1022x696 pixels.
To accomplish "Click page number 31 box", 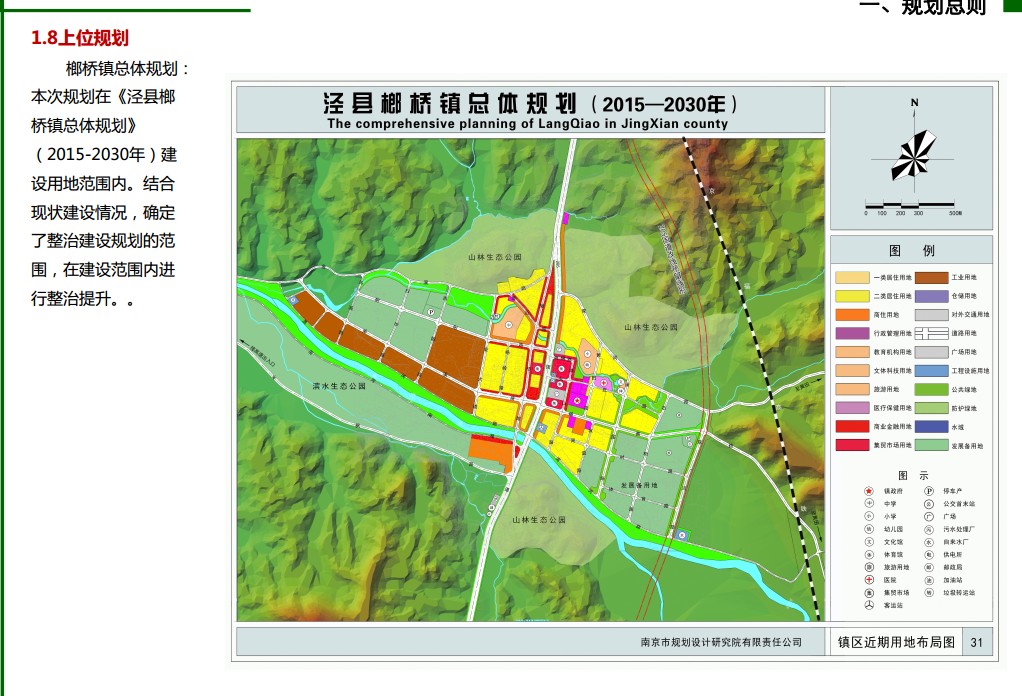I will (x=977, y=642).
